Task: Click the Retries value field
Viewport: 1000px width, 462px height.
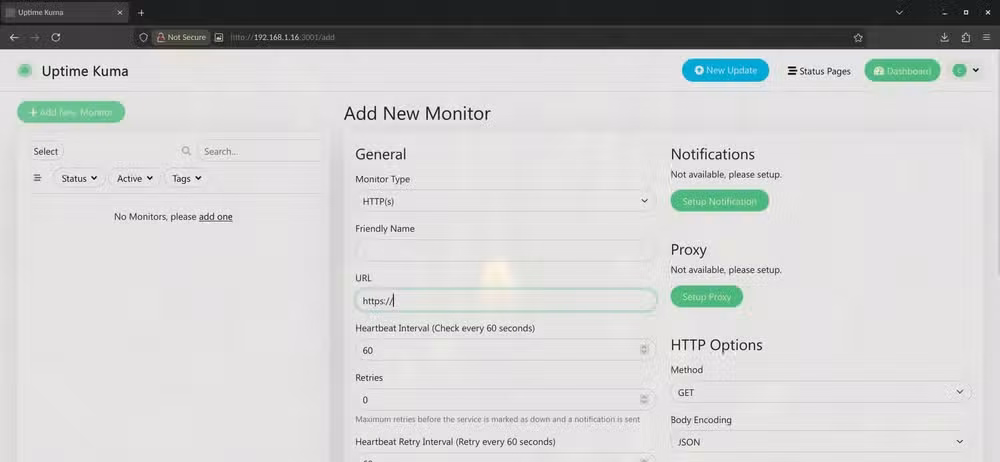Action: (x=504, y=399)
